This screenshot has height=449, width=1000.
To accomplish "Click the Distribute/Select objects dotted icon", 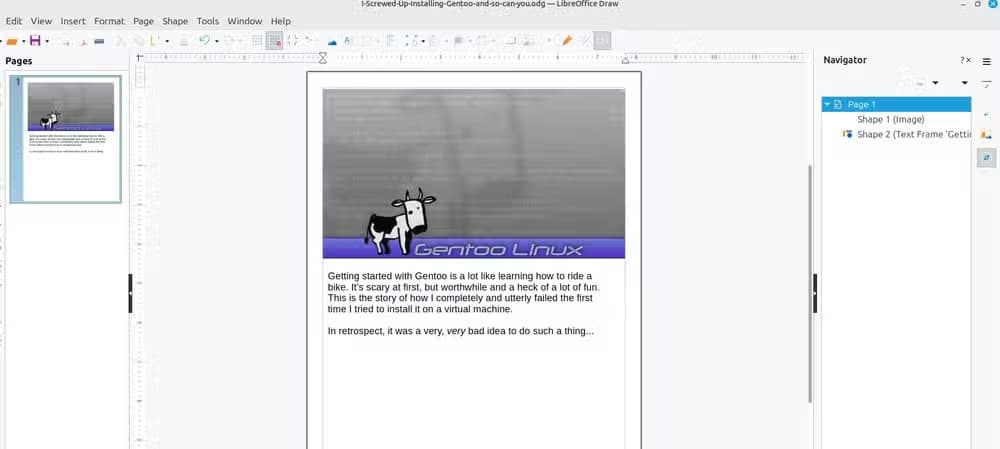I will tap(411, 41).
